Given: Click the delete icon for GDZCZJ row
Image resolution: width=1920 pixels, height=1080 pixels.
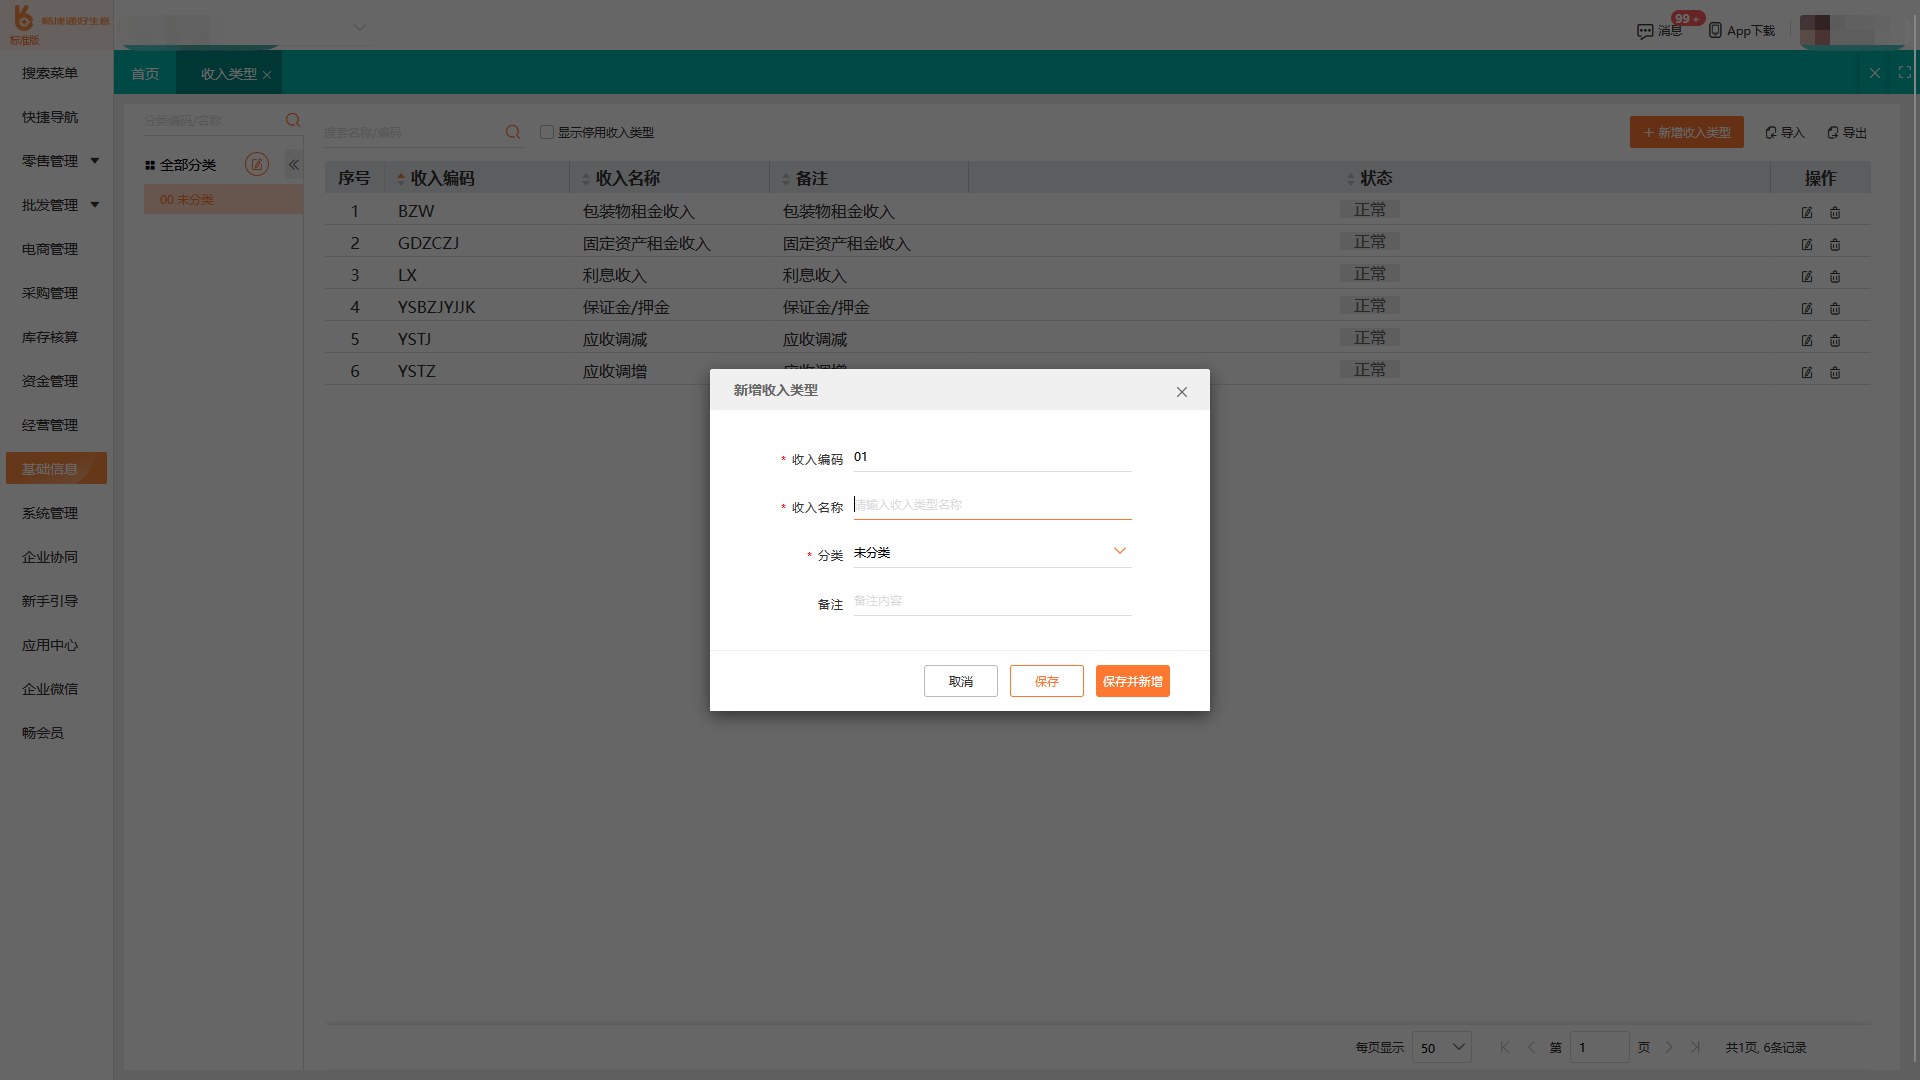Looking at the screenshot, I should (1834, 244).
